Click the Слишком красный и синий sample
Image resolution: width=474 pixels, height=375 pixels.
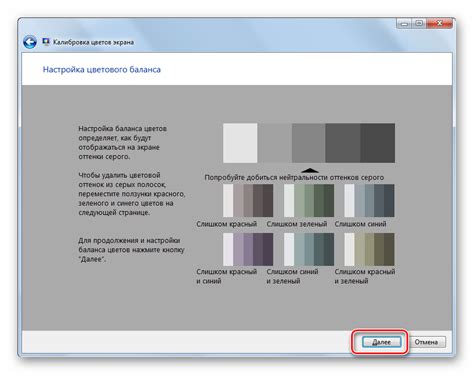[x=248, y=249]
